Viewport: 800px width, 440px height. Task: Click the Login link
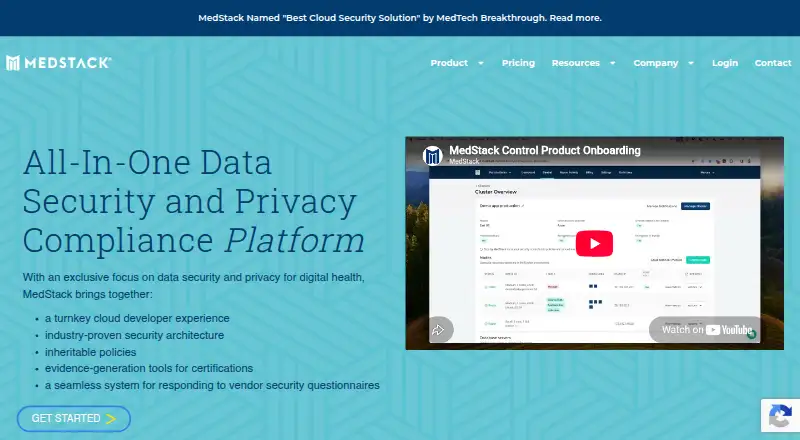(725, 63)
